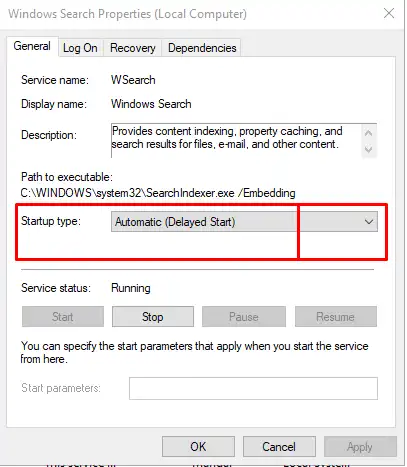Image resolution: width=407 pixels, height=467 pixels.
Task: Close the Windows Search Properties dialog
Action: point(389,13)
